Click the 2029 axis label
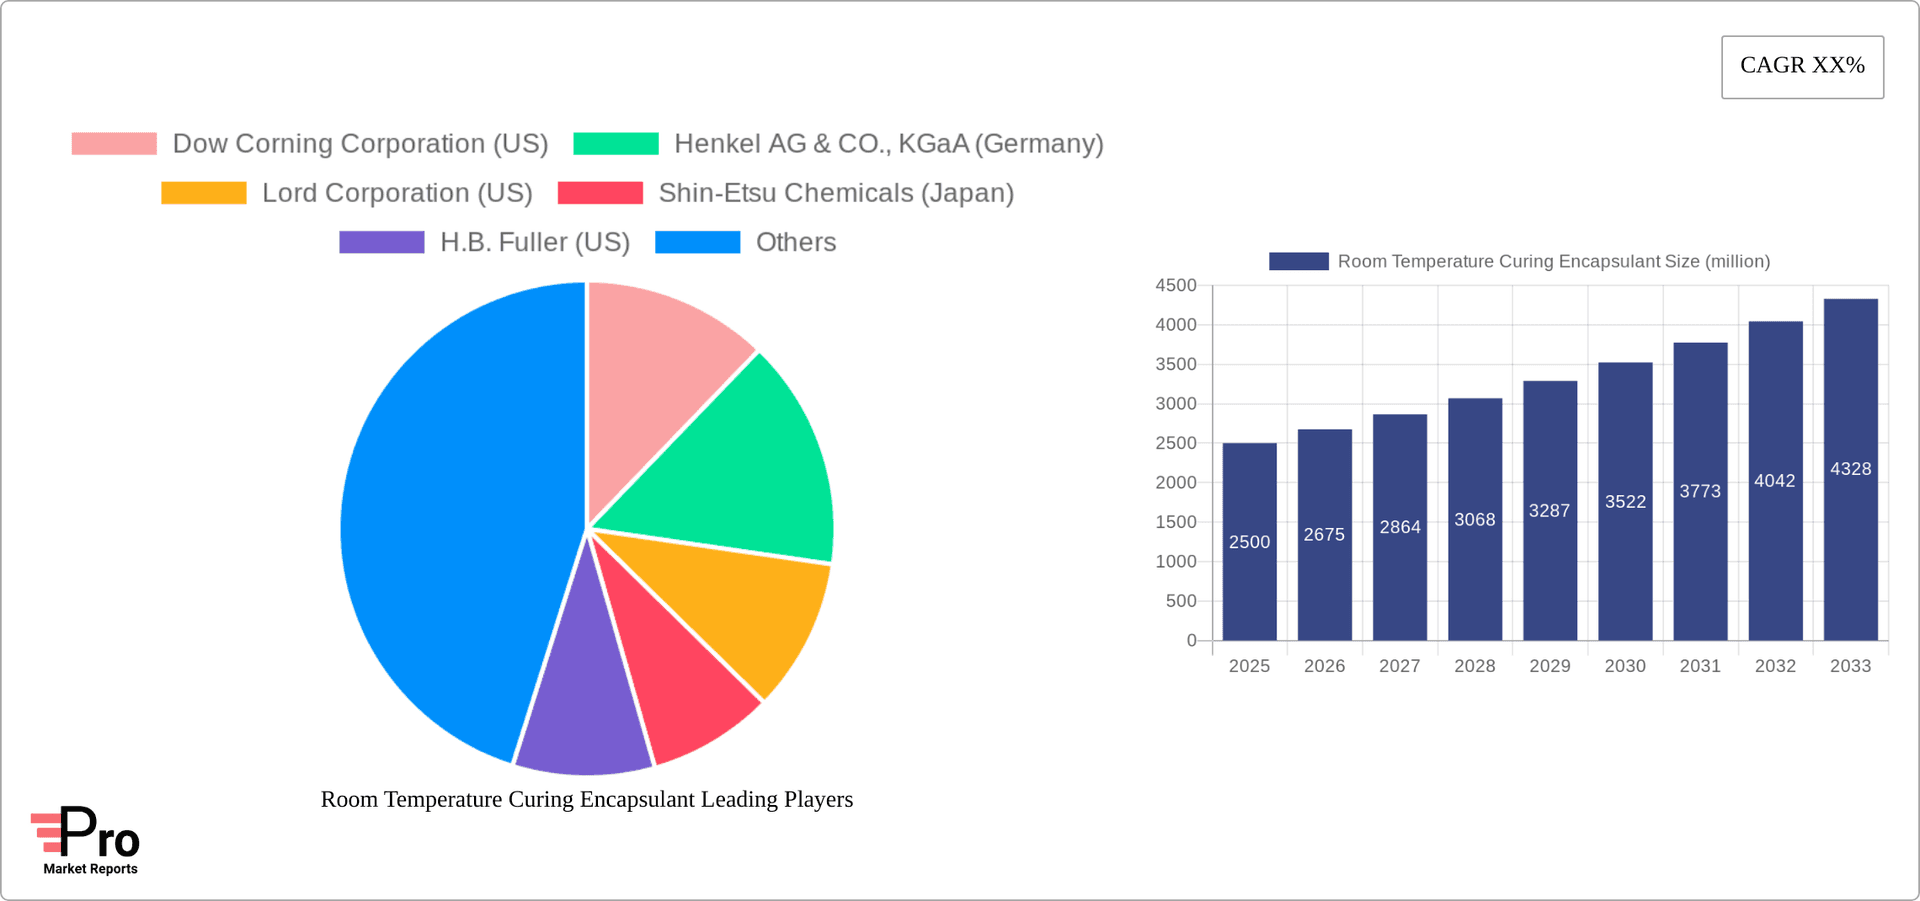The height and width of the screenshot is (901, 1920). click(x=1549, y=665)
